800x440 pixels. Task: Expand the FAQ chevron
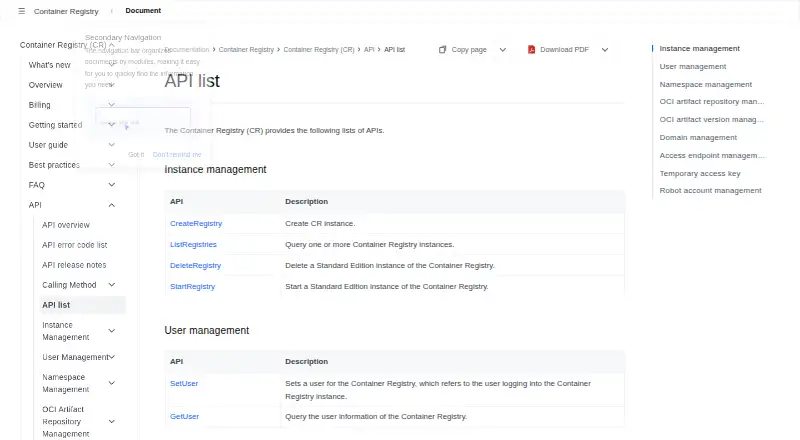[111, 185]
